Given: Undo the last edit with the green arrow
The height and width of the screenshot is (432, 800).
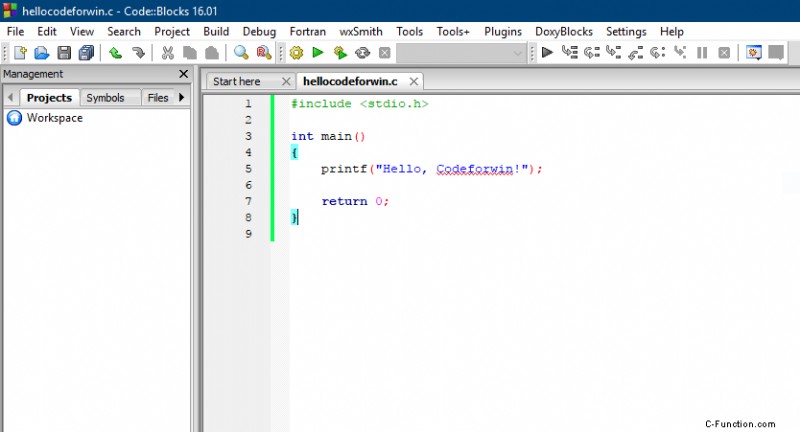Looking at the screenshot, I should tap(116, 53).
